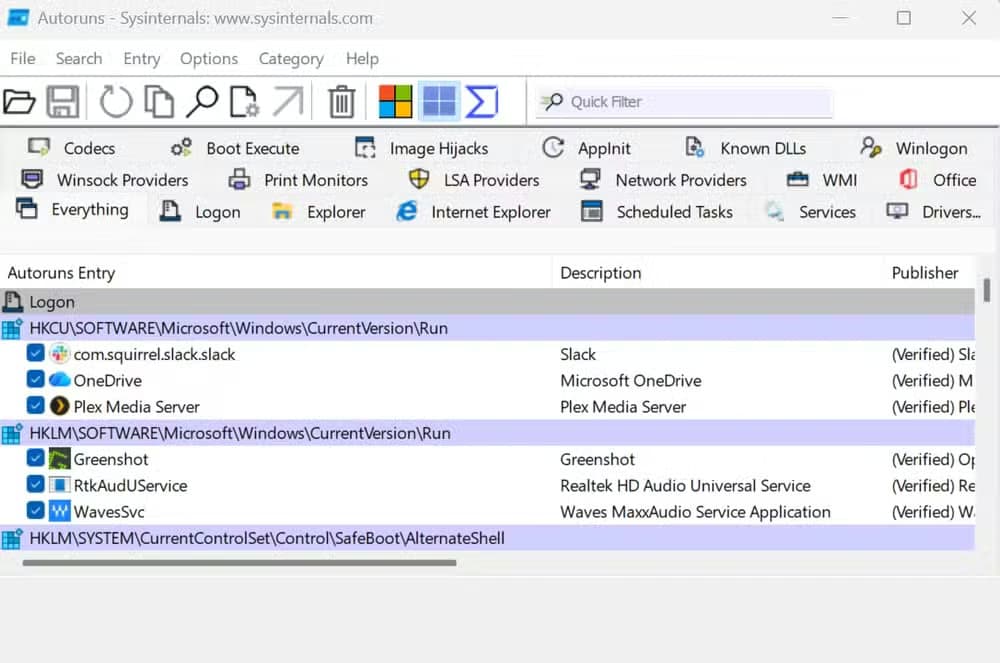Click the OneDrive cloud entry icon
1000x663 pixels.
pyautogui.click(x=59, y=380)
